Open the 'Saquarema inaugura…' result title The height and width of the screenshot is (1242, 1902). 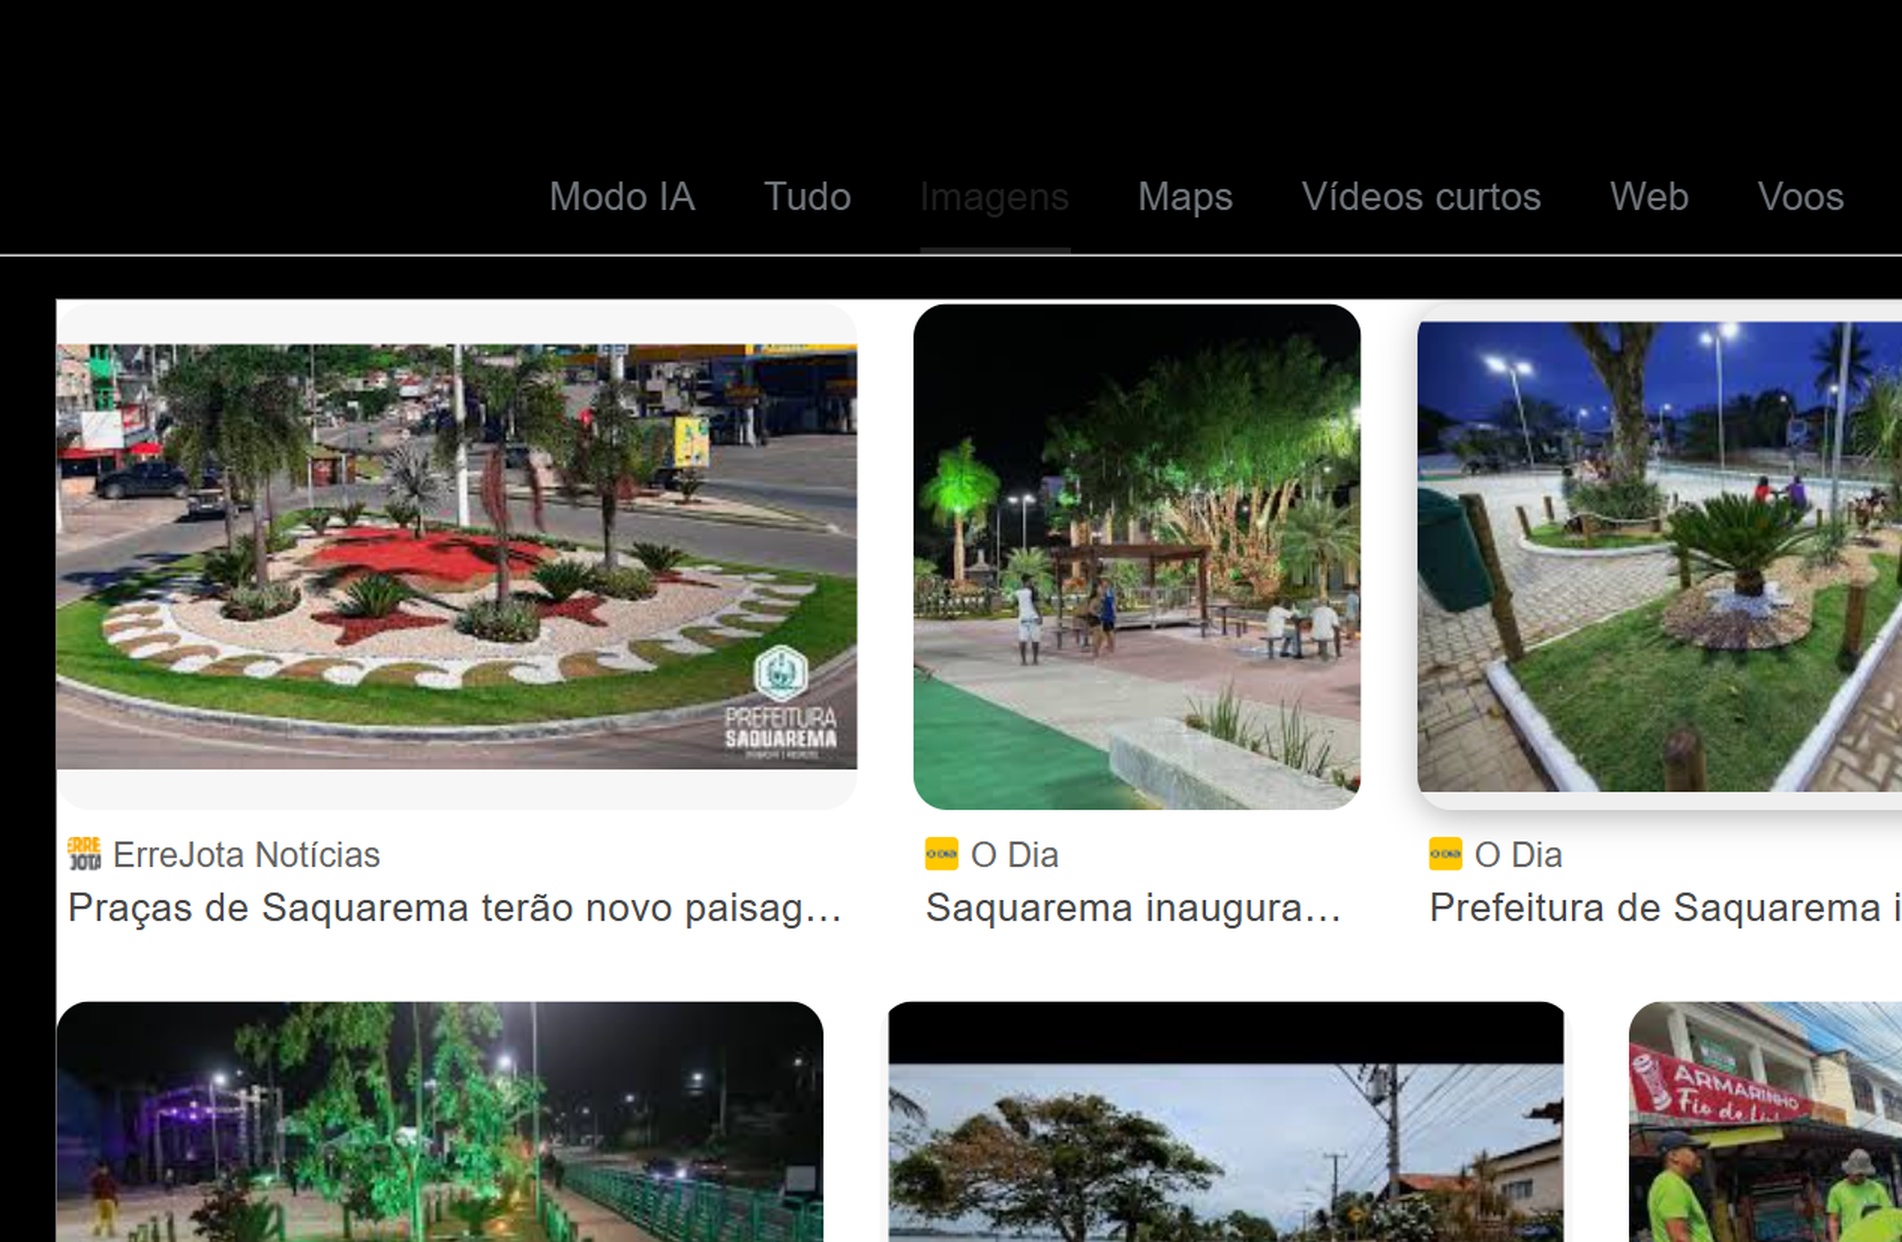coord(1132,908)
